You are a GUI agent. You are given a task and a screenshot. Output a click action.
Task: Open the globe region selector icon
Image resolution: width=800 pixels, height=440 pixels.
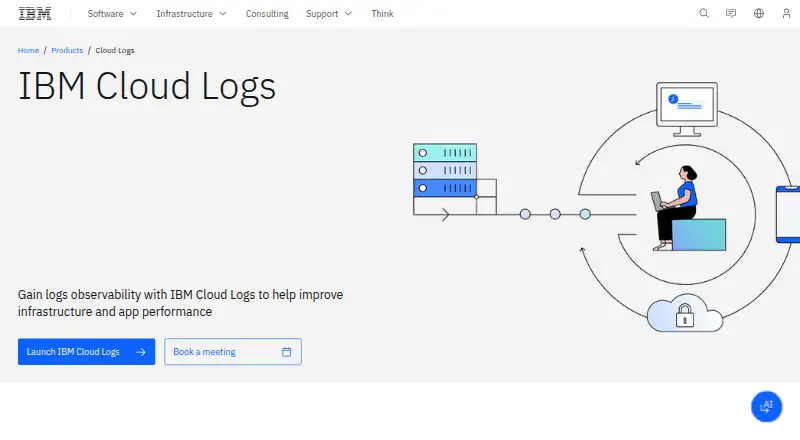(x=759, y=13)
